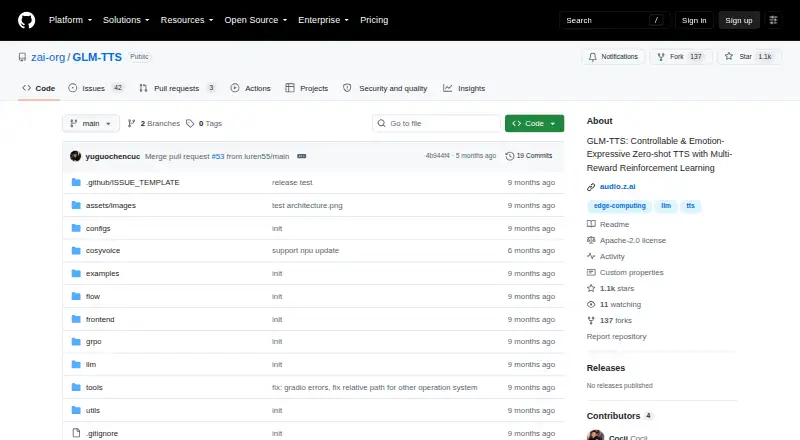Click the yuguochencuc avatar image
Screen dimensions: 800x440
coord(76,156)
